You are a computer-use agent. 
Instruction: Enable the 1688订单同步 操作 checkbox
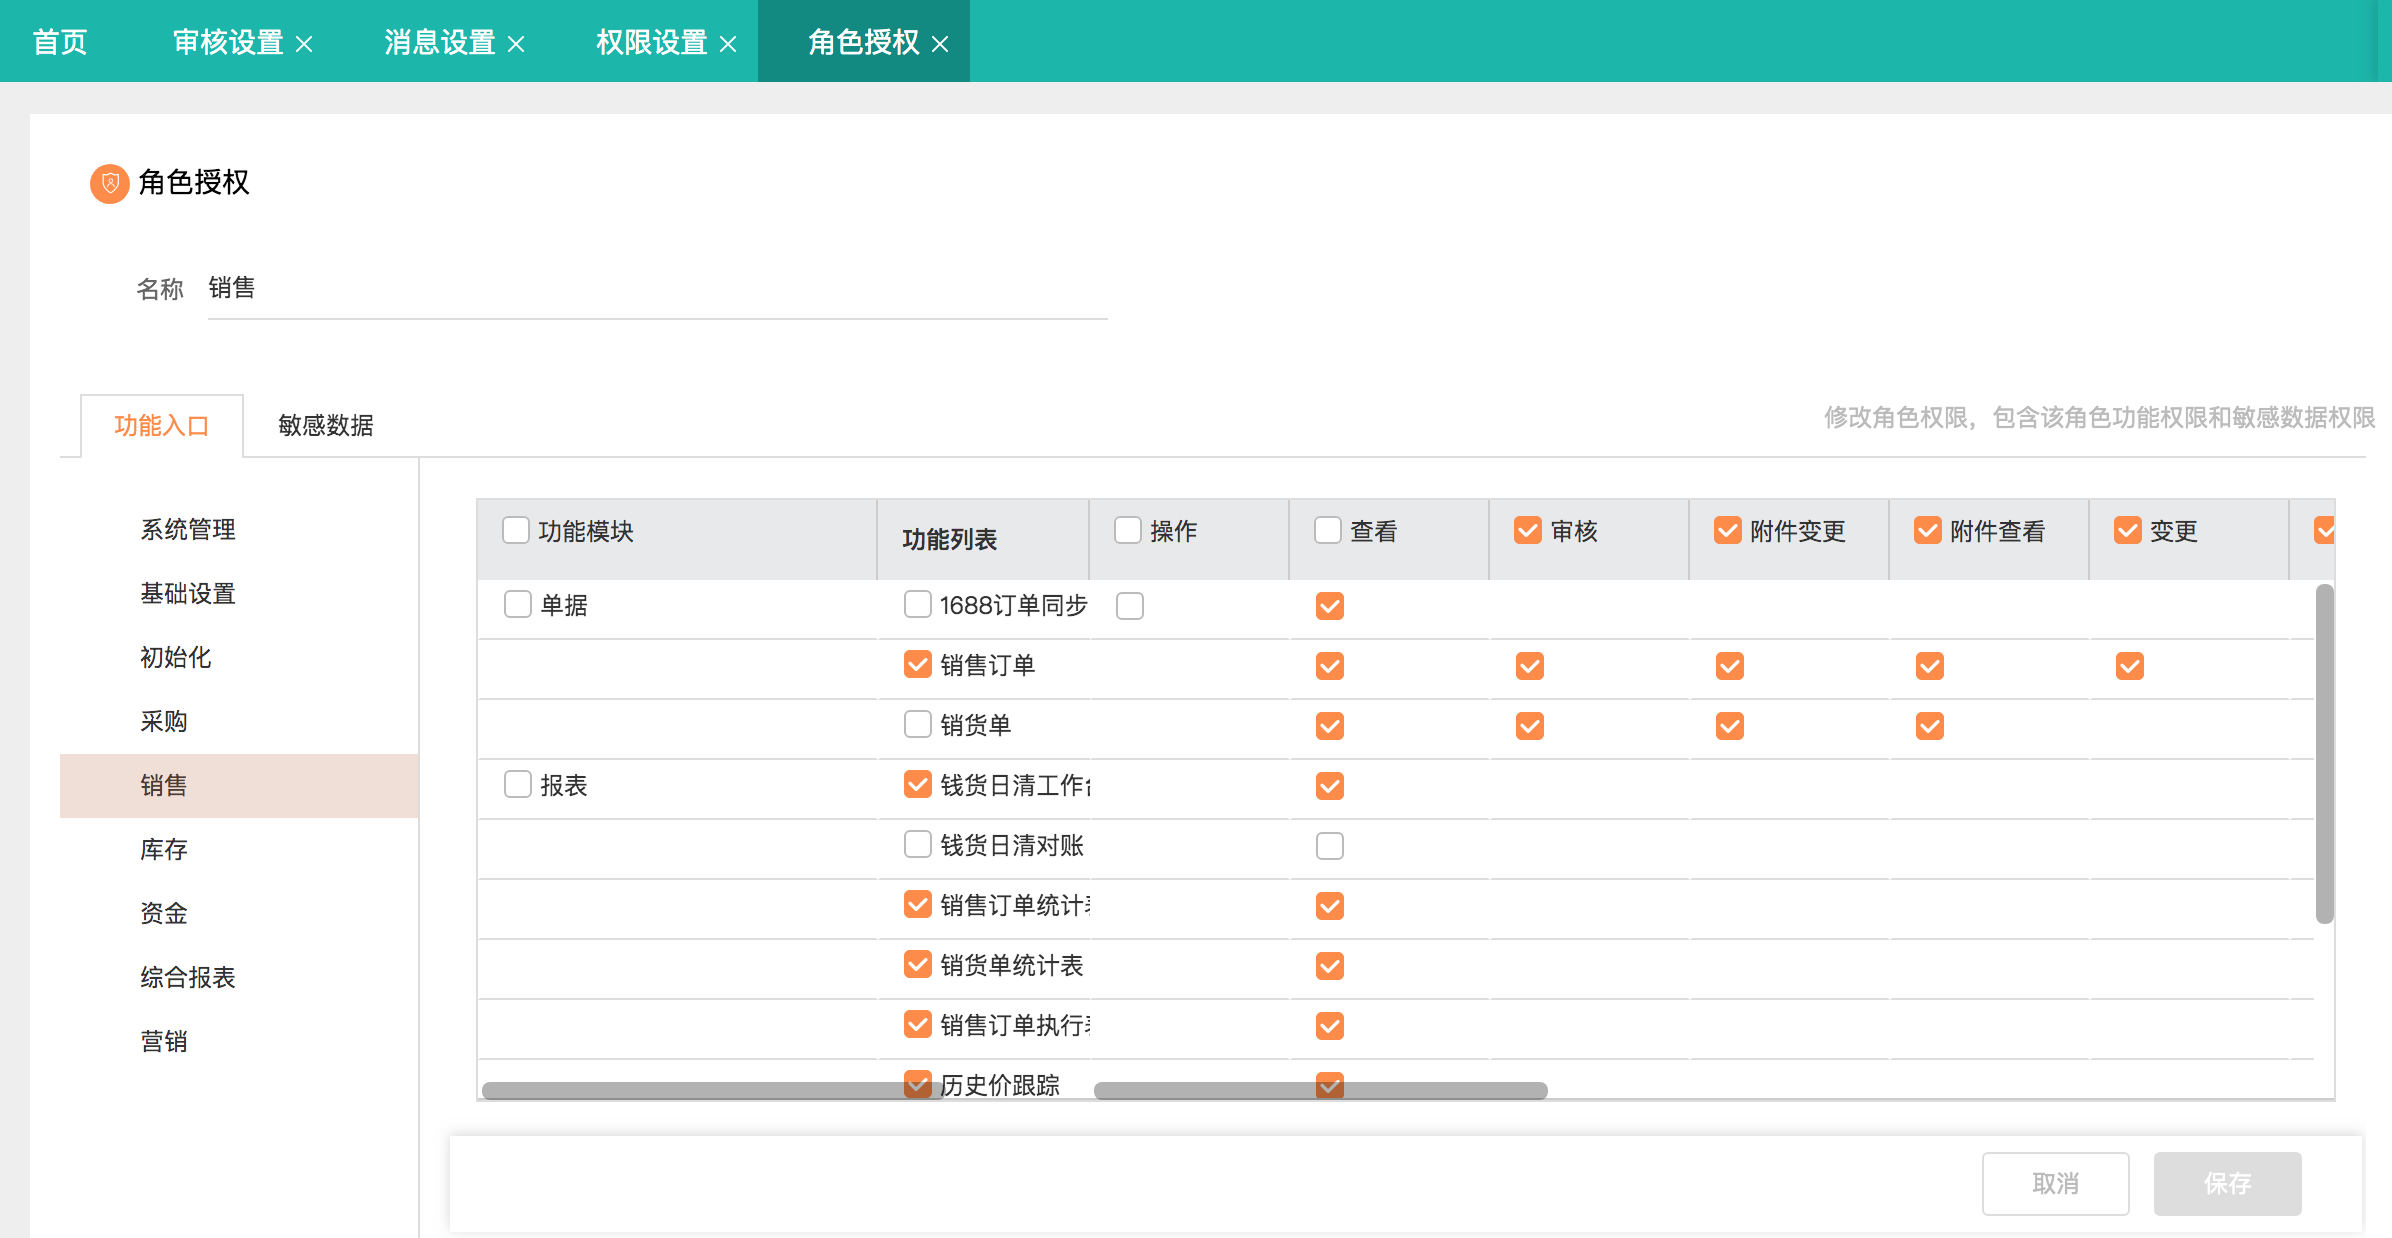[1132, 605]
